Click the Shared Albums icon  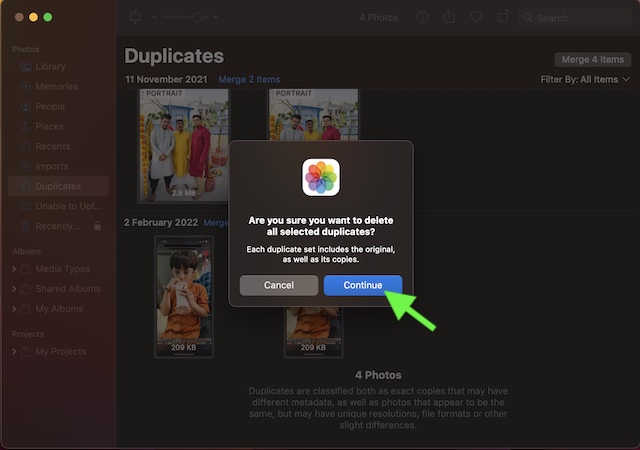(x=25, y=289)
